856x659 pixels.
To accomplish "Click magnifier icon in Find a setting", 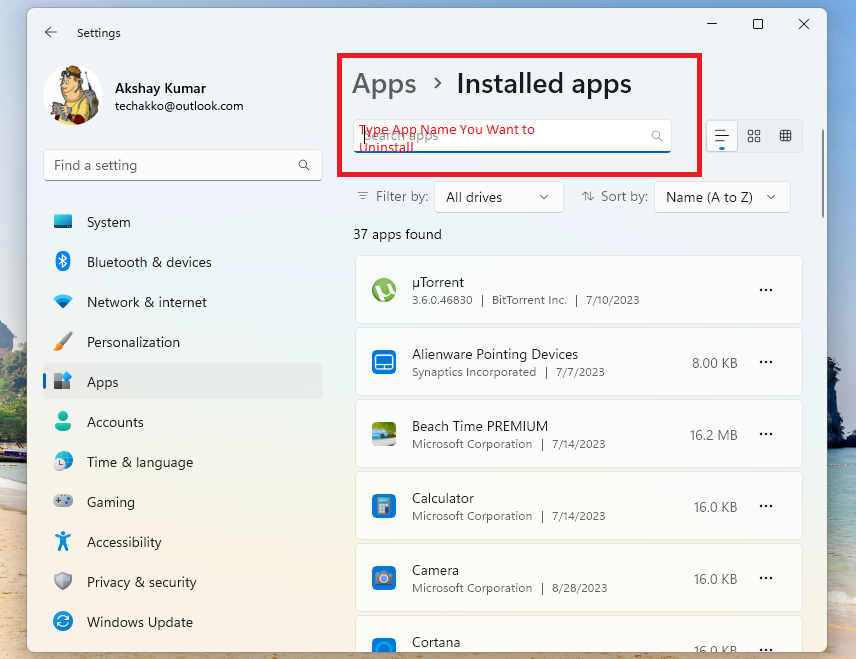I will click(x=304, y=165).
